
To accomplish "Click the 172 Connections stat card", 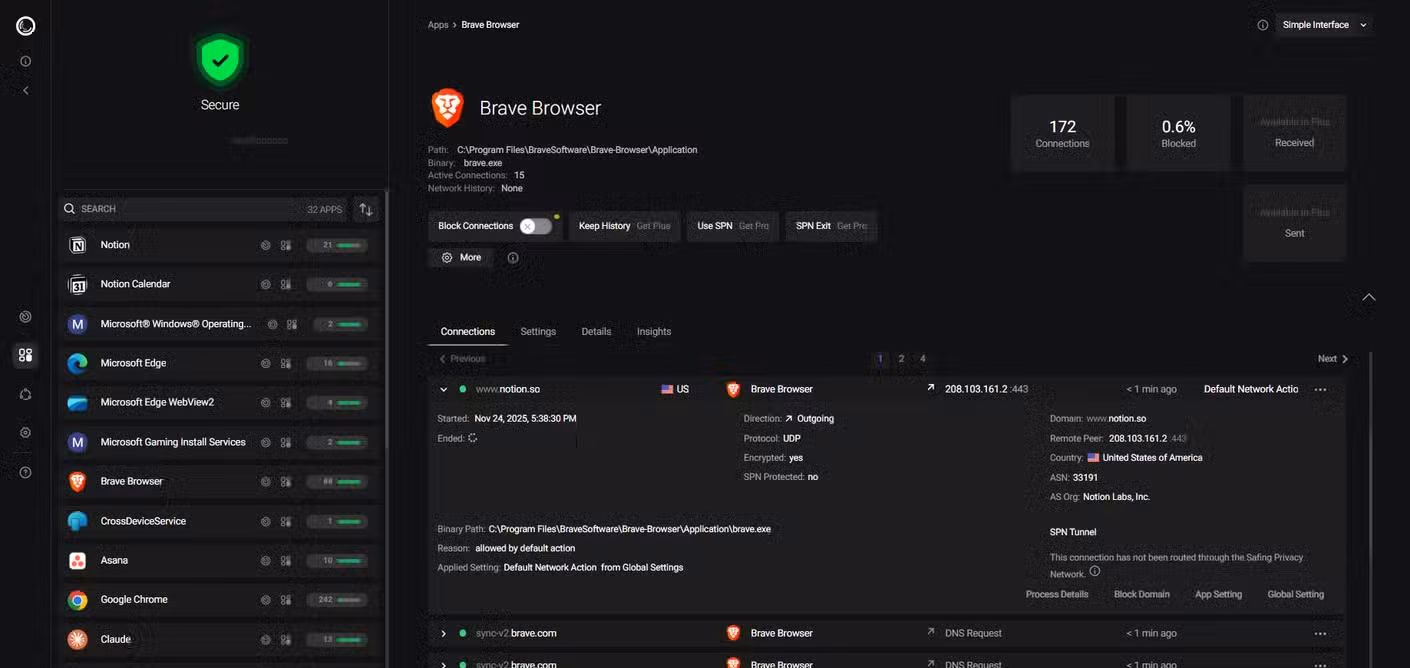I will [1062, 133].
